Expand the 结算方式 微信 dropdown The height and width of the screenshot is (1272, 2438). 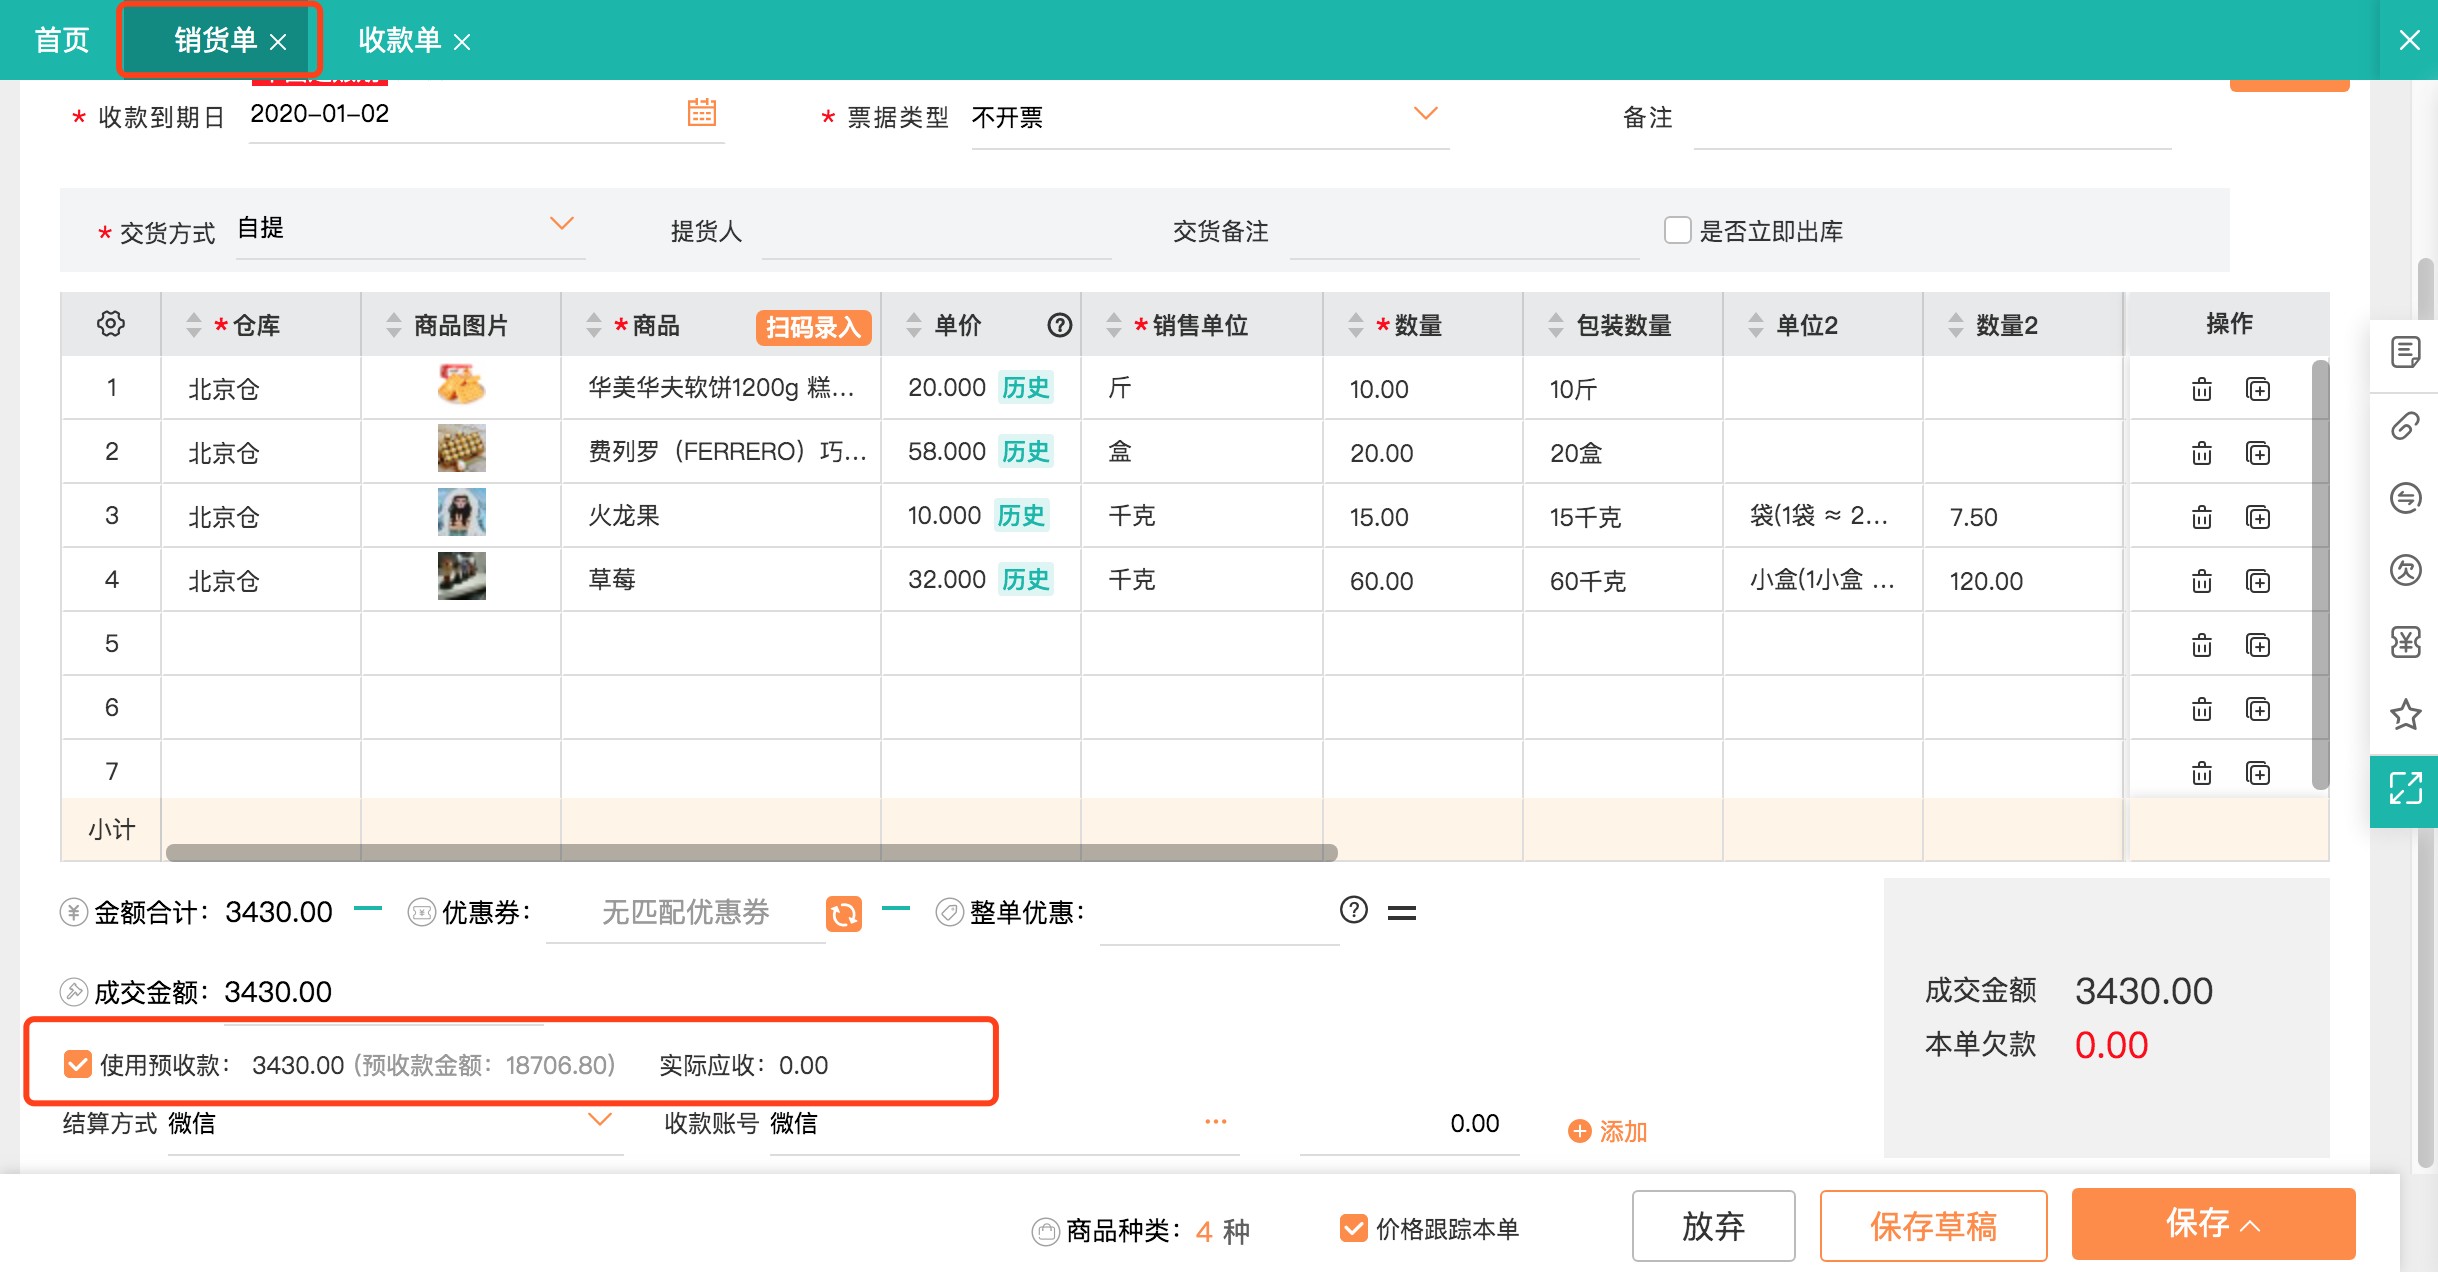[x=597, y=1124]
